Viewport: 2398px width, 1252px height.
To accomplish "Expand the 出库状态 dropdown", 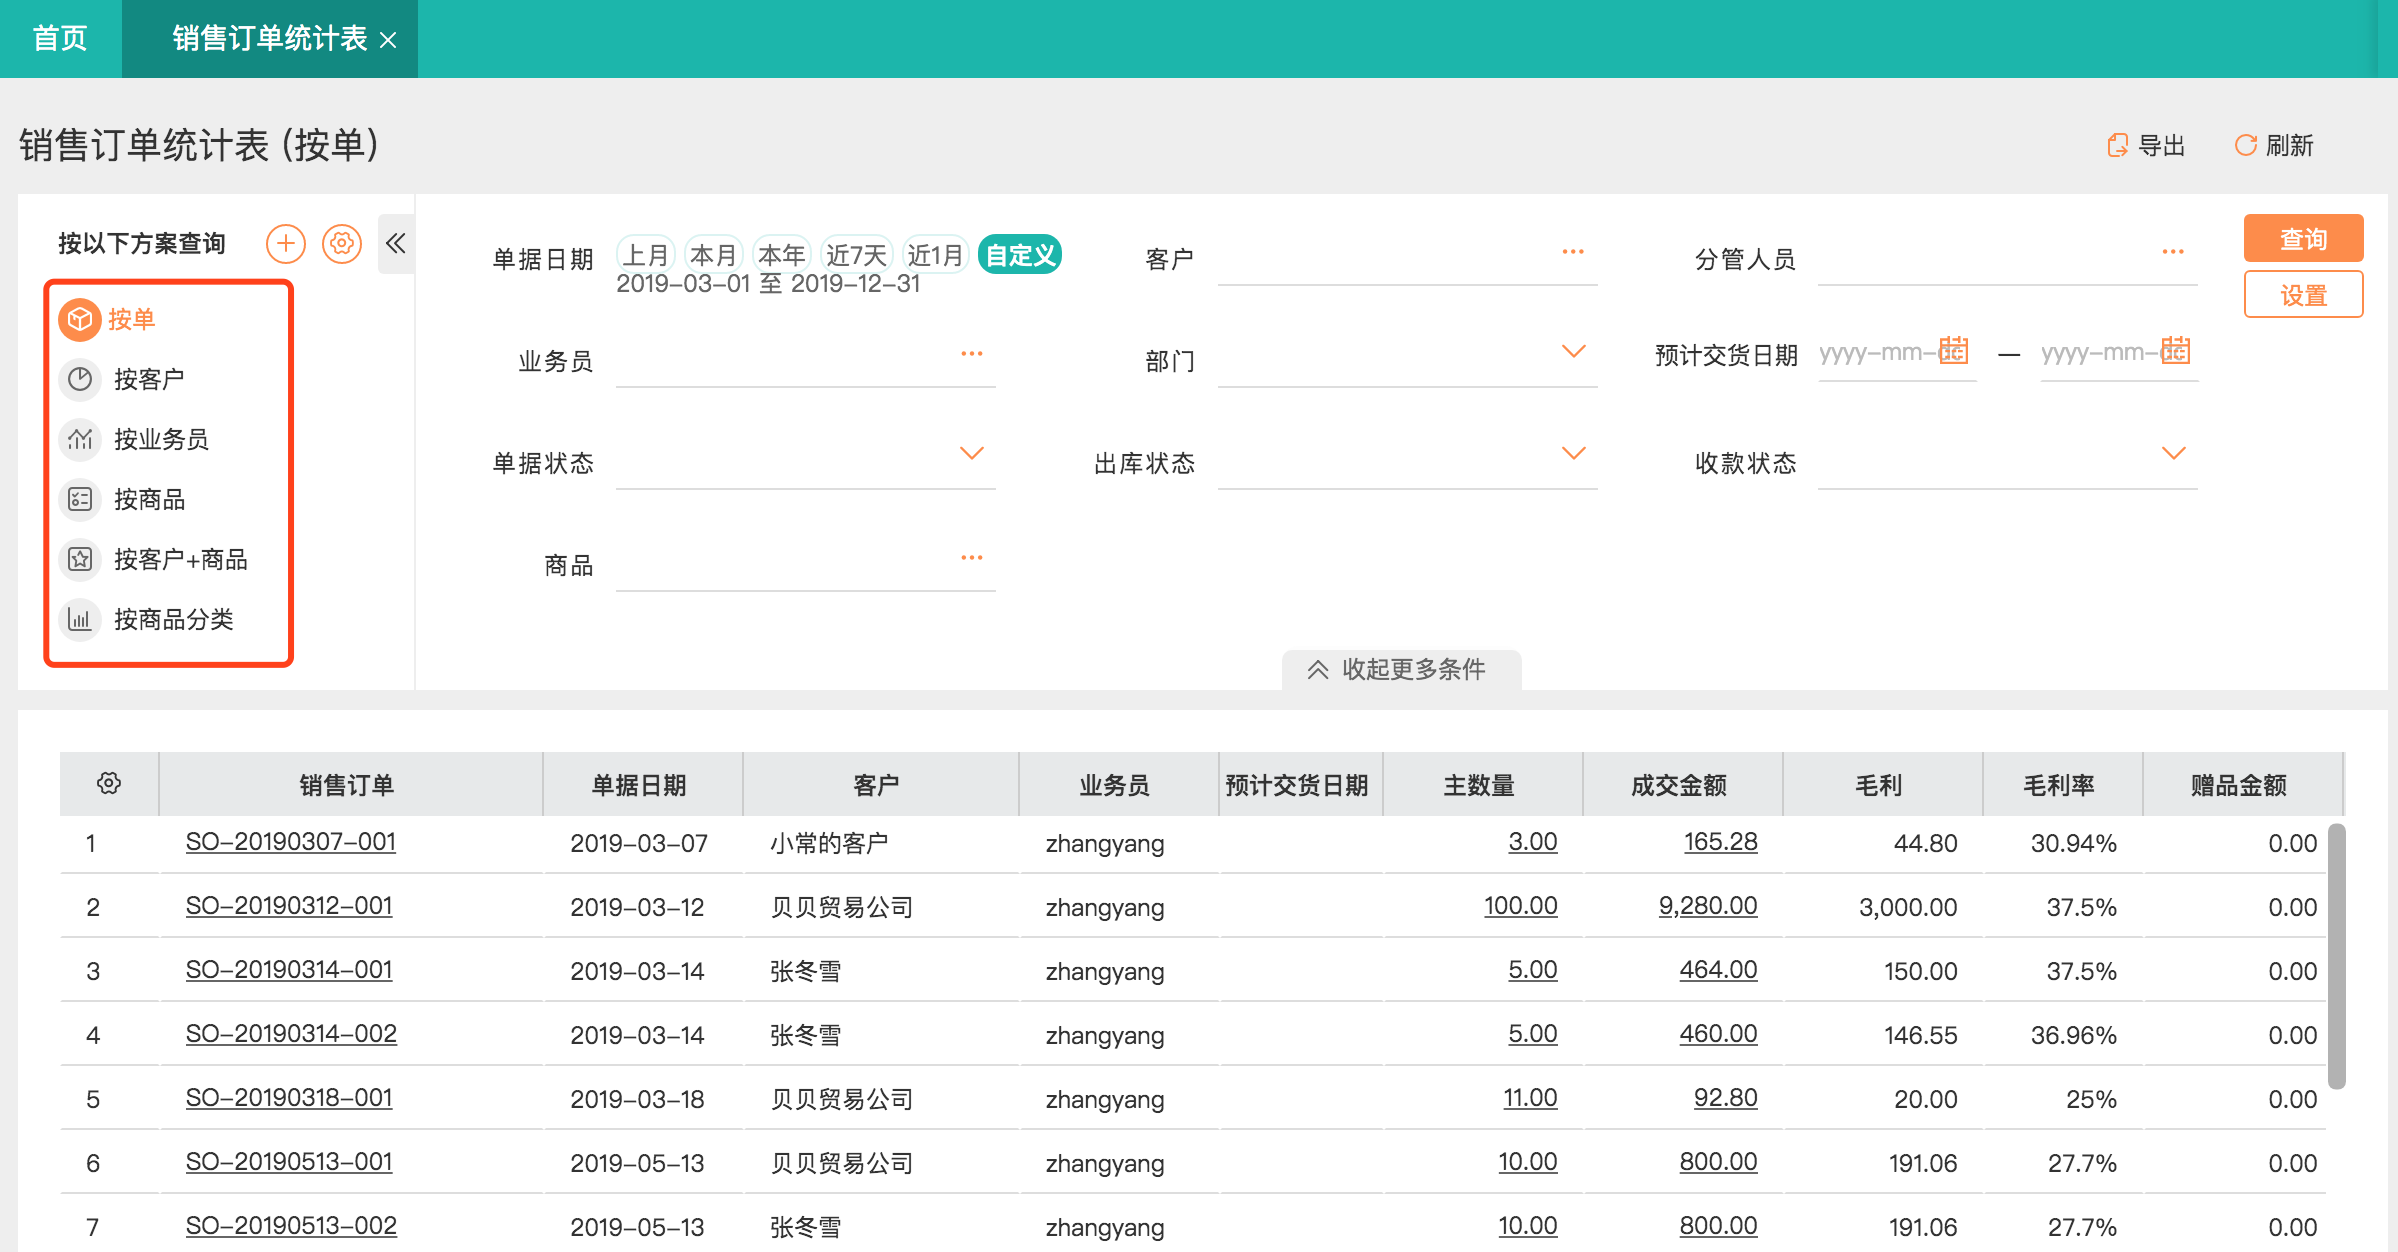I will point(1569,462).
